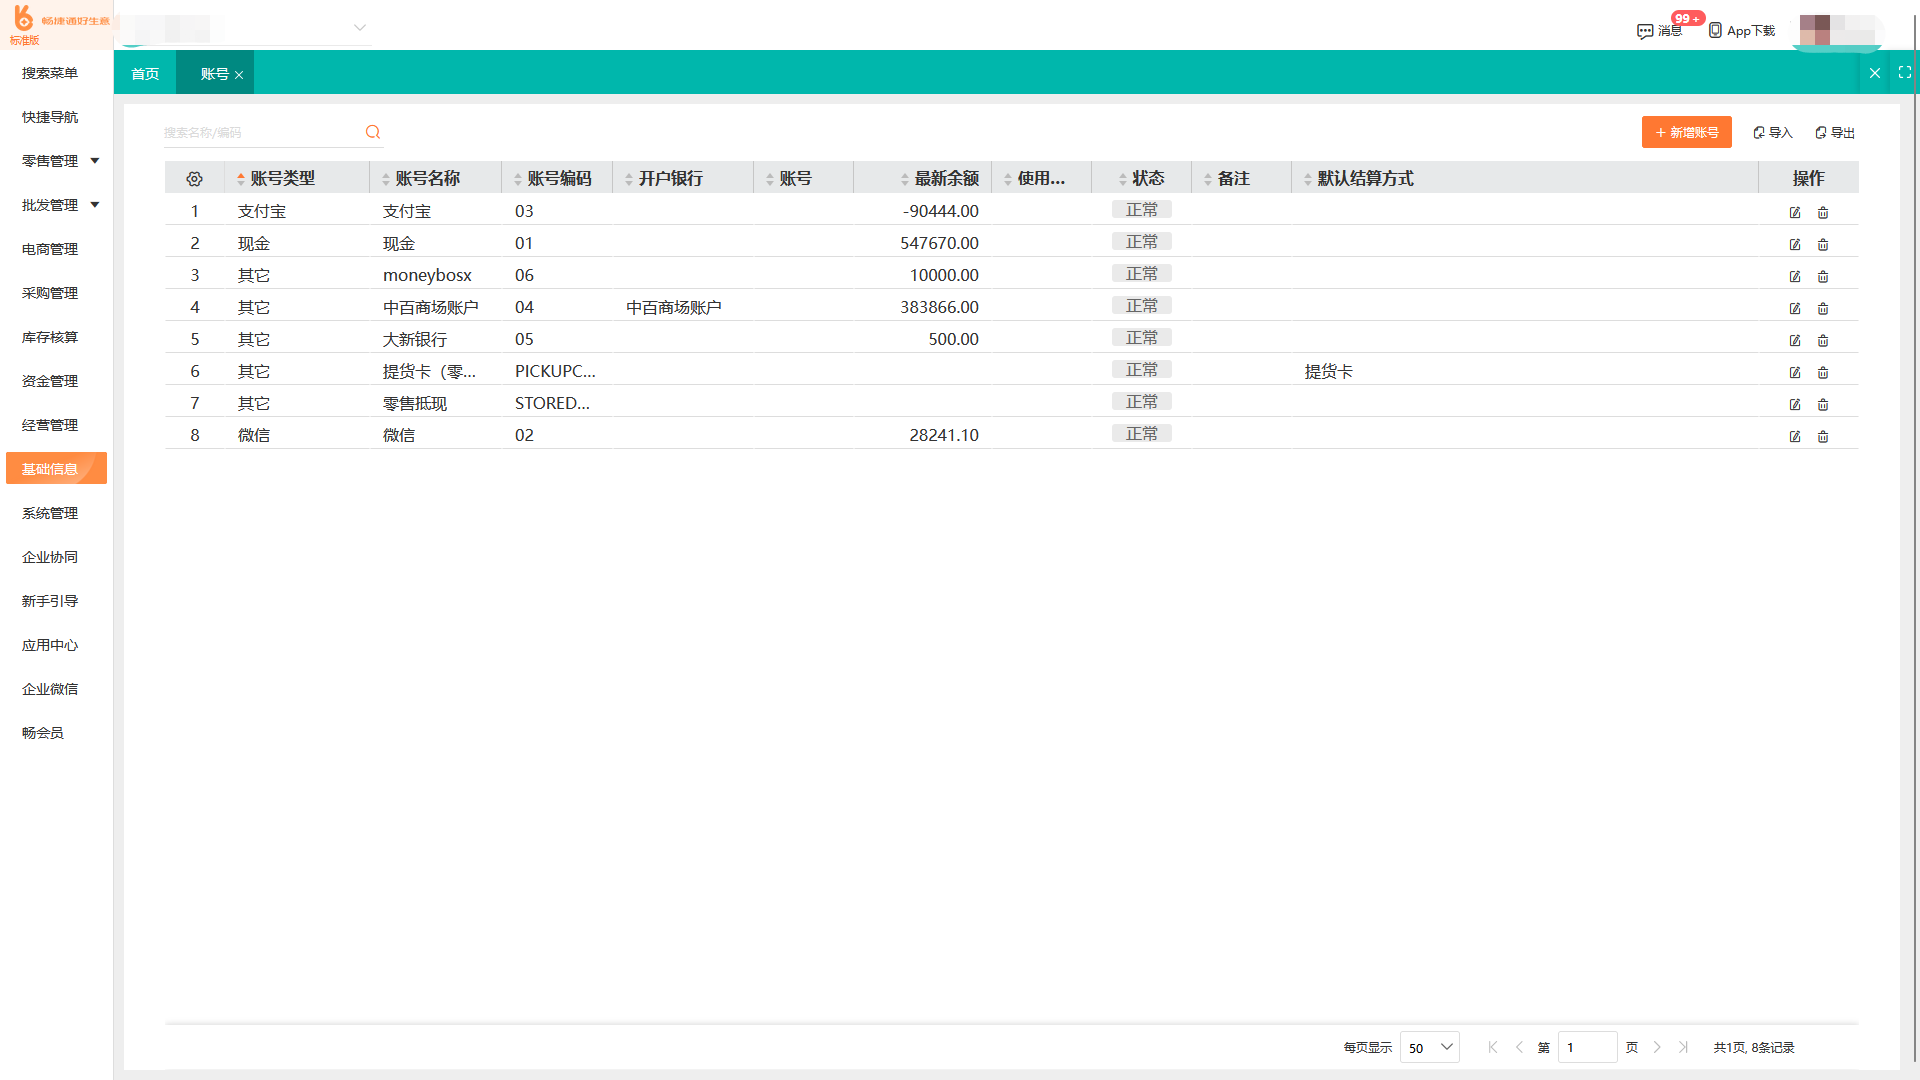This screenshot has height=1080, width=1920.
Task: Open the 每页显示 50 records dropdown
Action: (1429, 1047)
